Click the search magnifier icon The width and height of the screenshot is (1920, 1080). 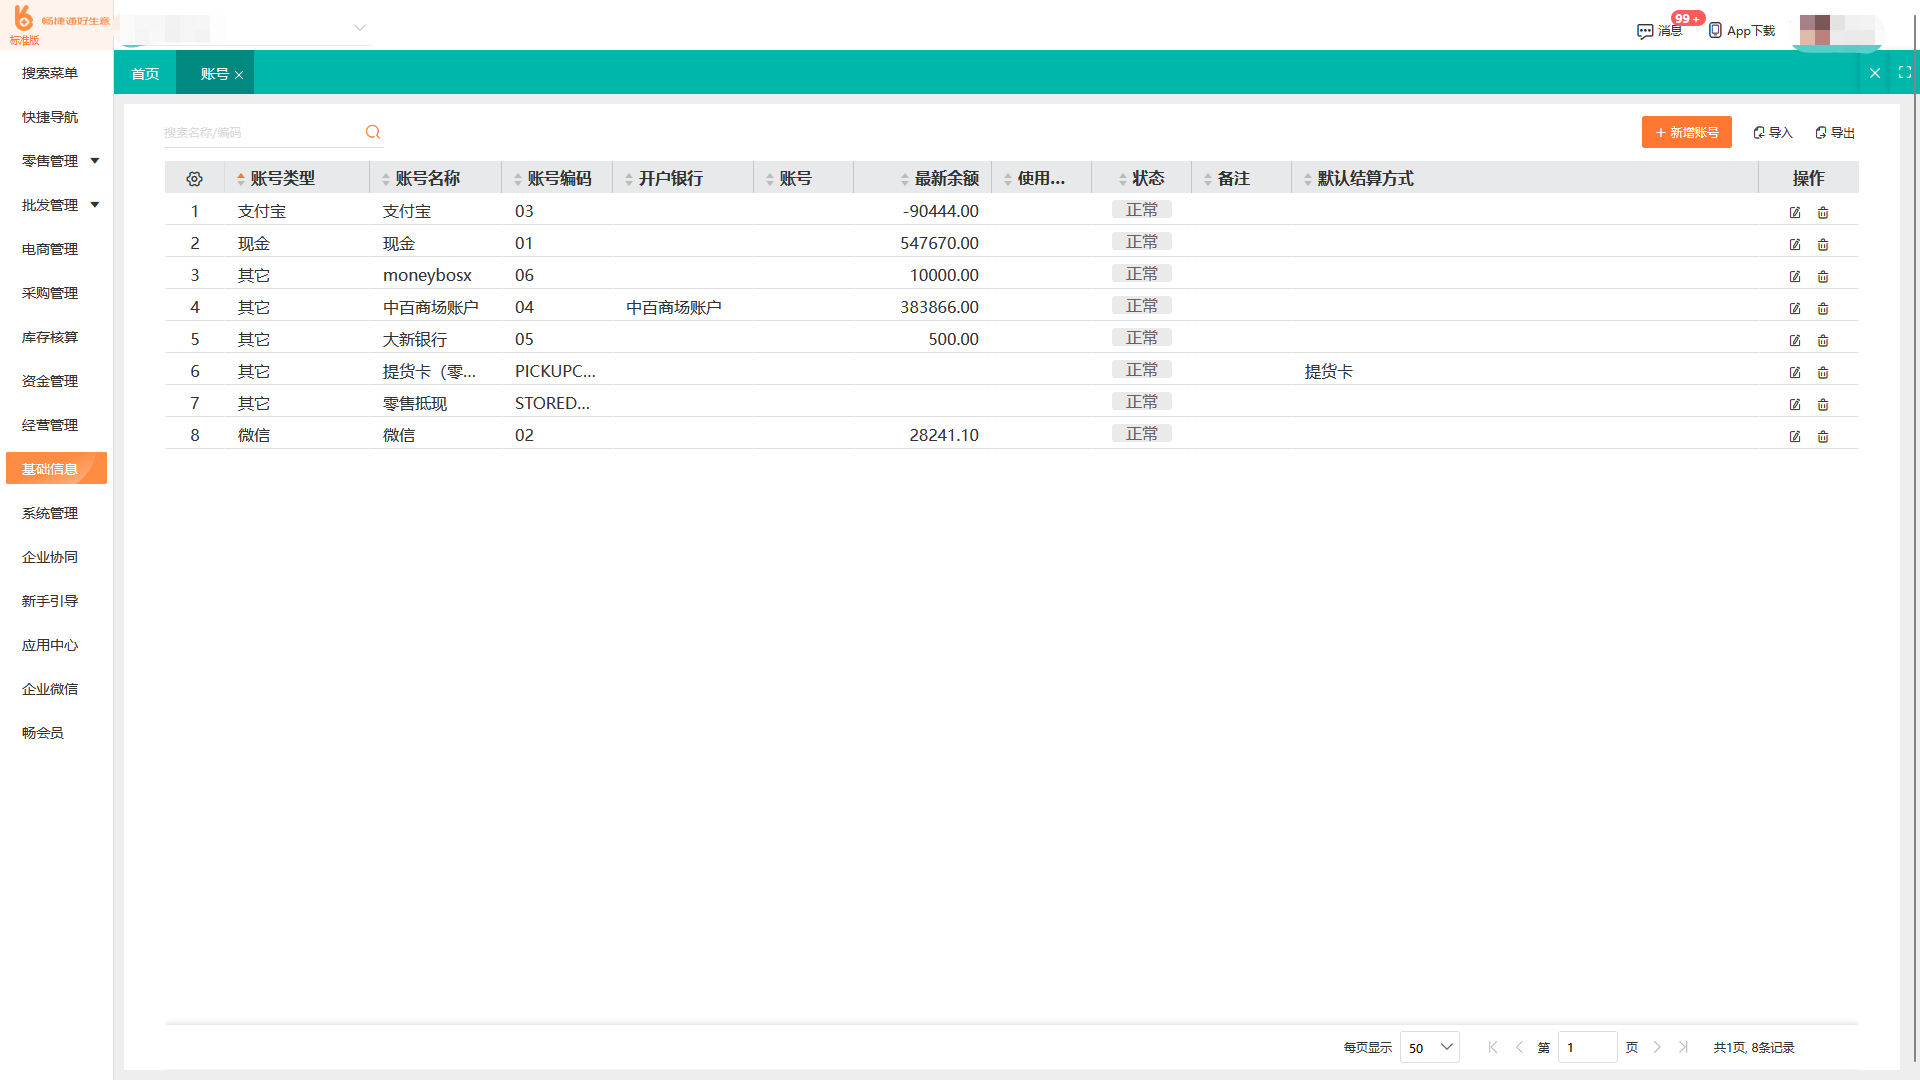pyautogui.click(x=373, y=132)
